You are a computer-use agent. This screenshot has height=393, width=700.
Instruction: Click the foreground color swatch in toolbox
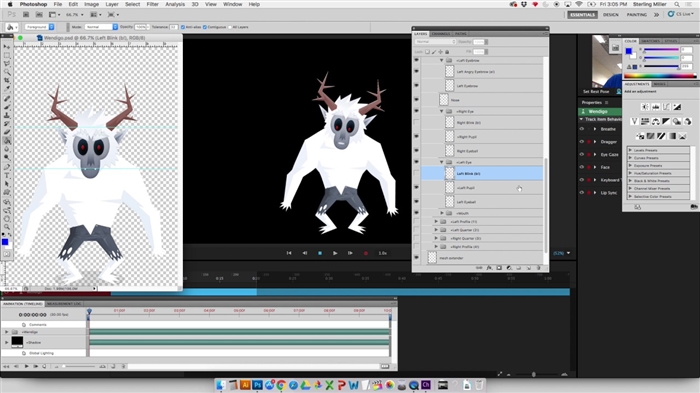5,242
